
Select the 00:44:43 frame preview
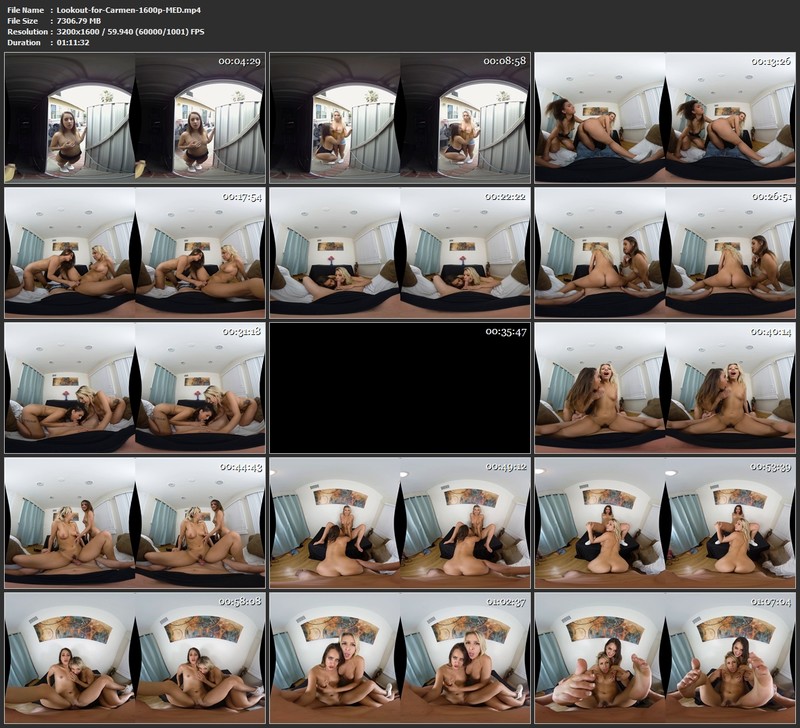[135, 522]
